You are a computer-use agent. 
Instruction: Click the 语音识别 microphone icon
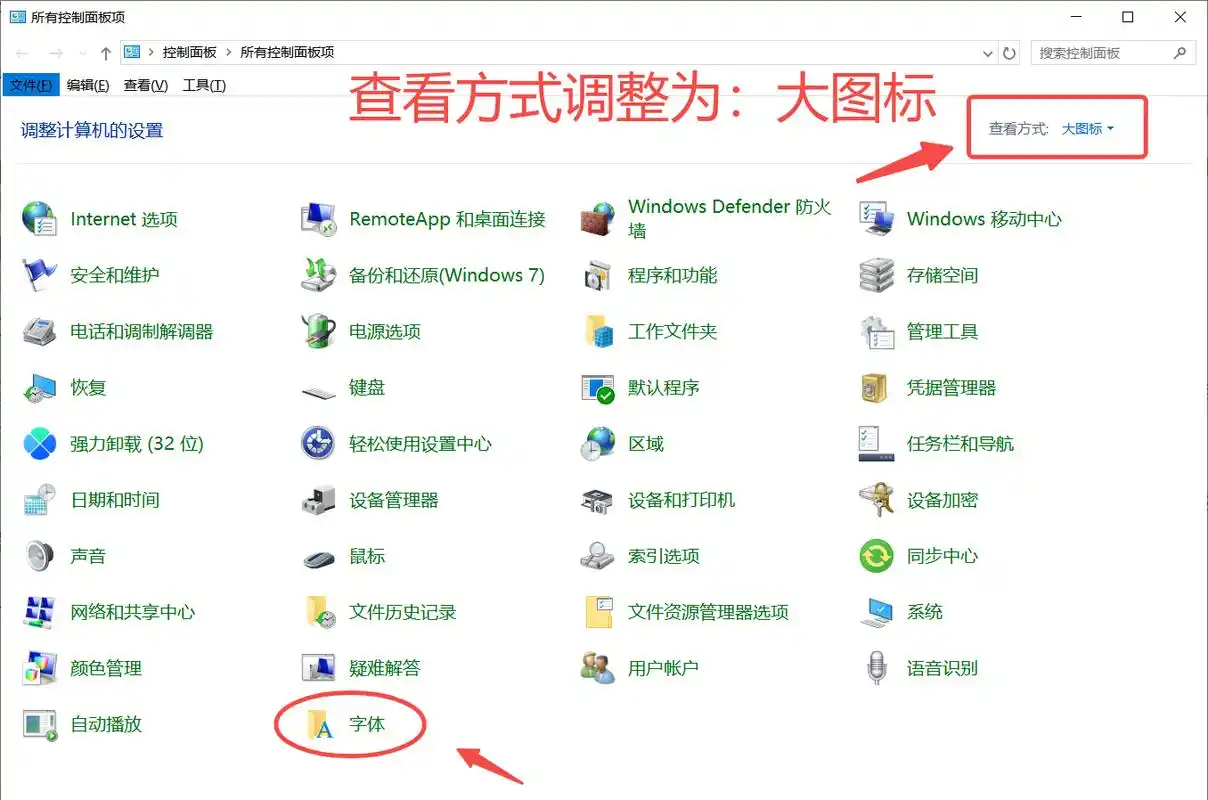pos(877,668)
